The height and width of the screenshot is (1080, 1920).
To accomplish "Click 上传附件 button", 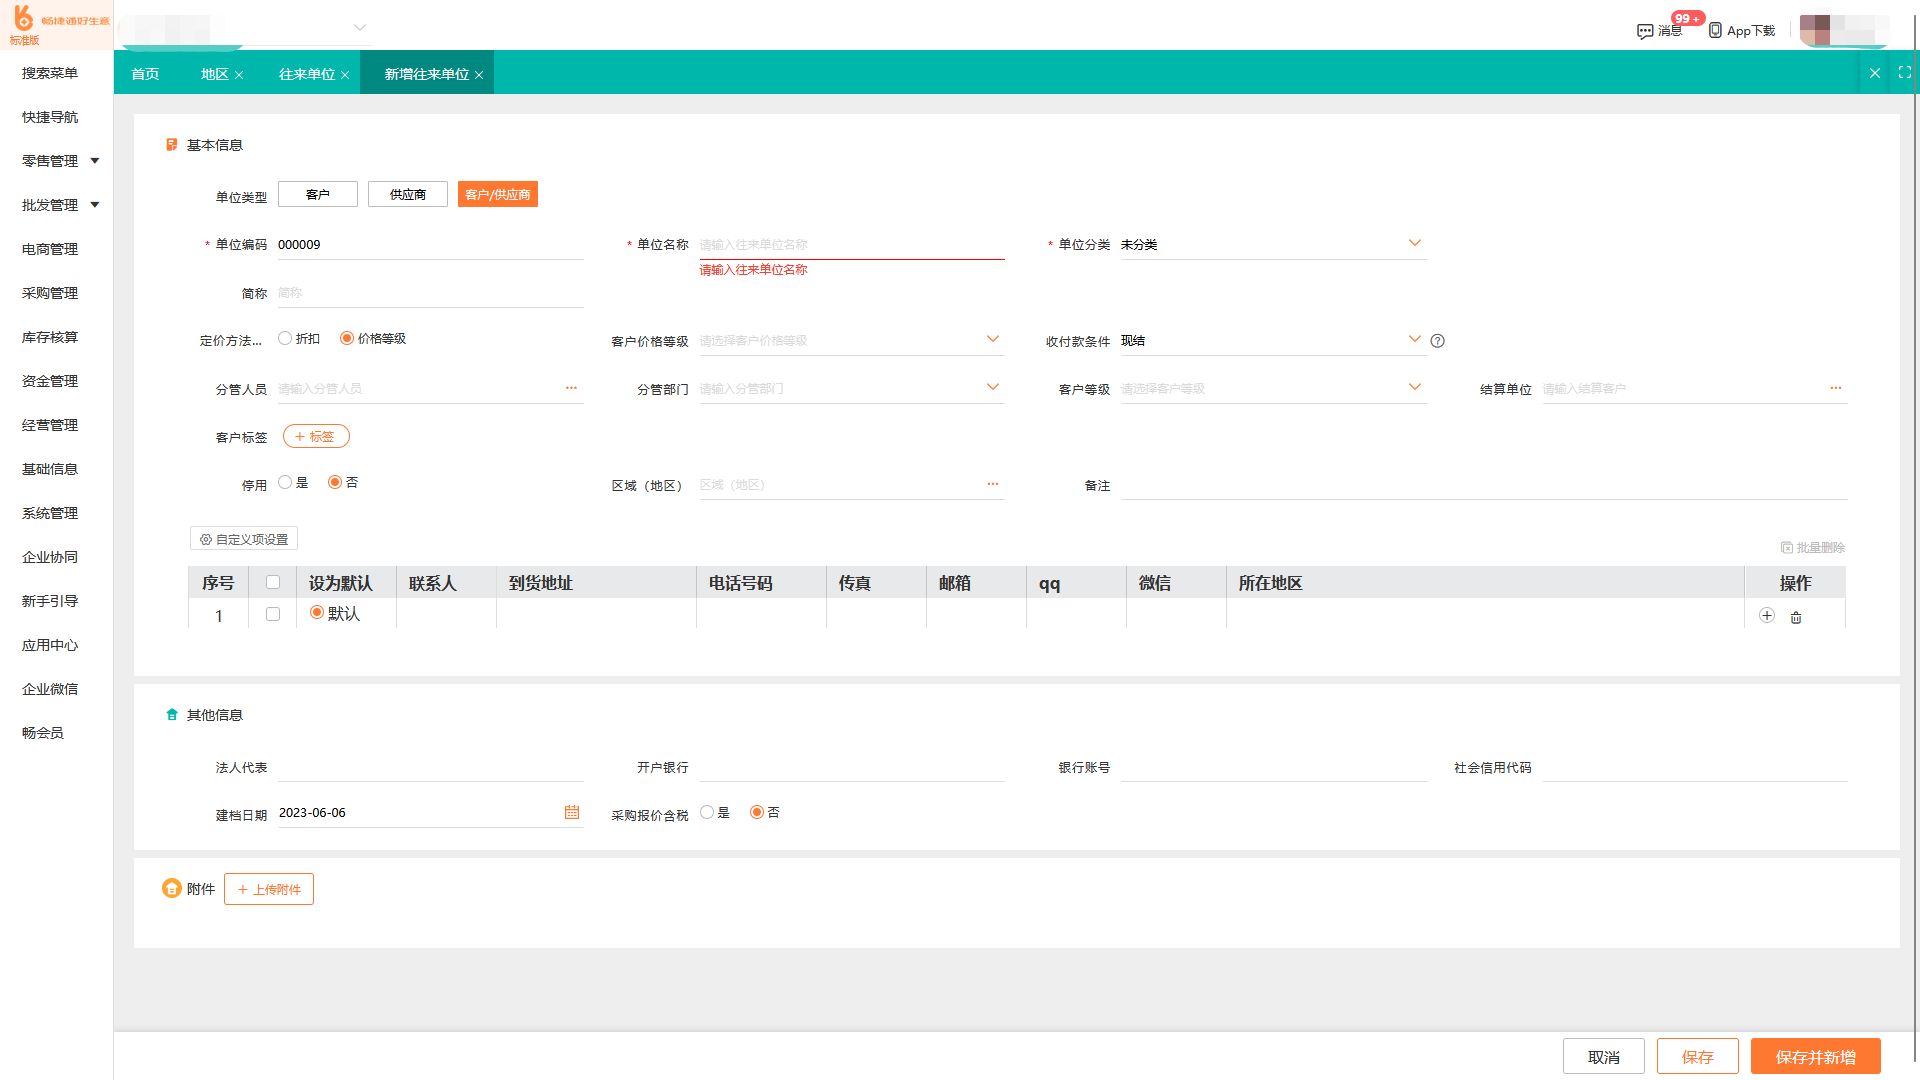I will pyautogui.click(x=269, y=889).
